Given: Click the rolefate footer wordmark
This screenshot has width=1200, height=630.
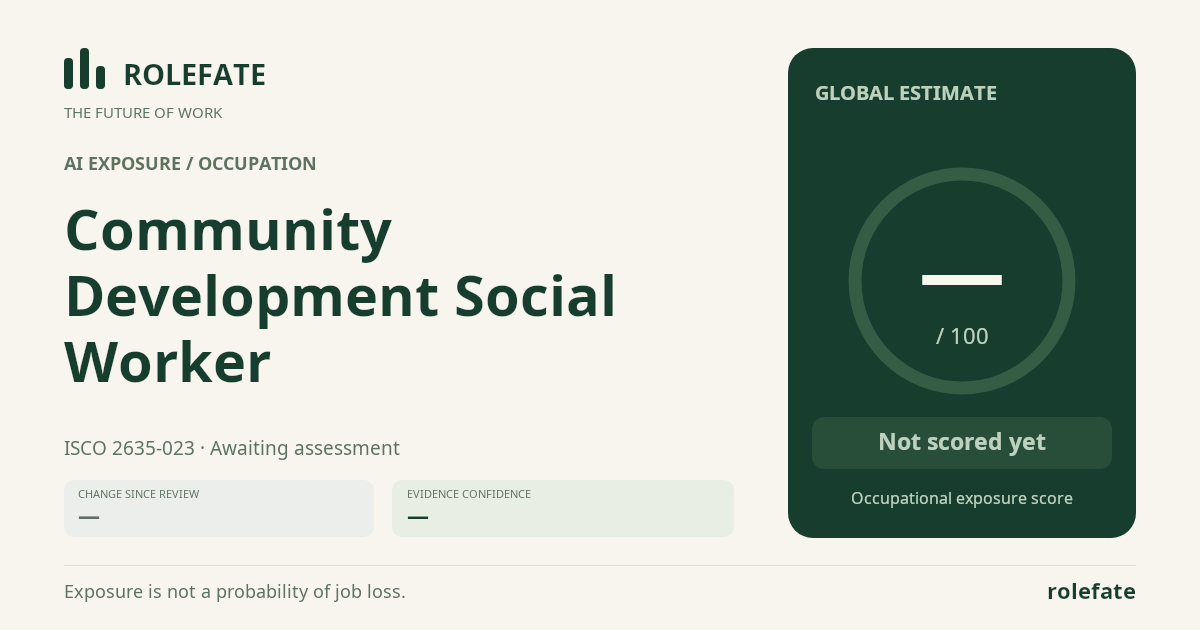Looking at the screenshot, I should coord(1091,592).
